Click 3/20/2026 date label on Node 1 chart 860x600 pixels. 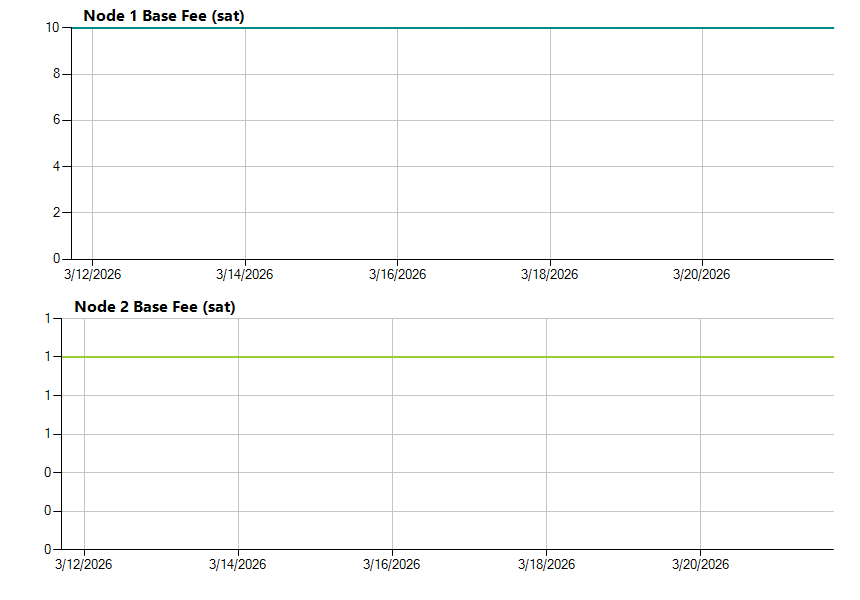pyautogui.click(x=701, y=274)
